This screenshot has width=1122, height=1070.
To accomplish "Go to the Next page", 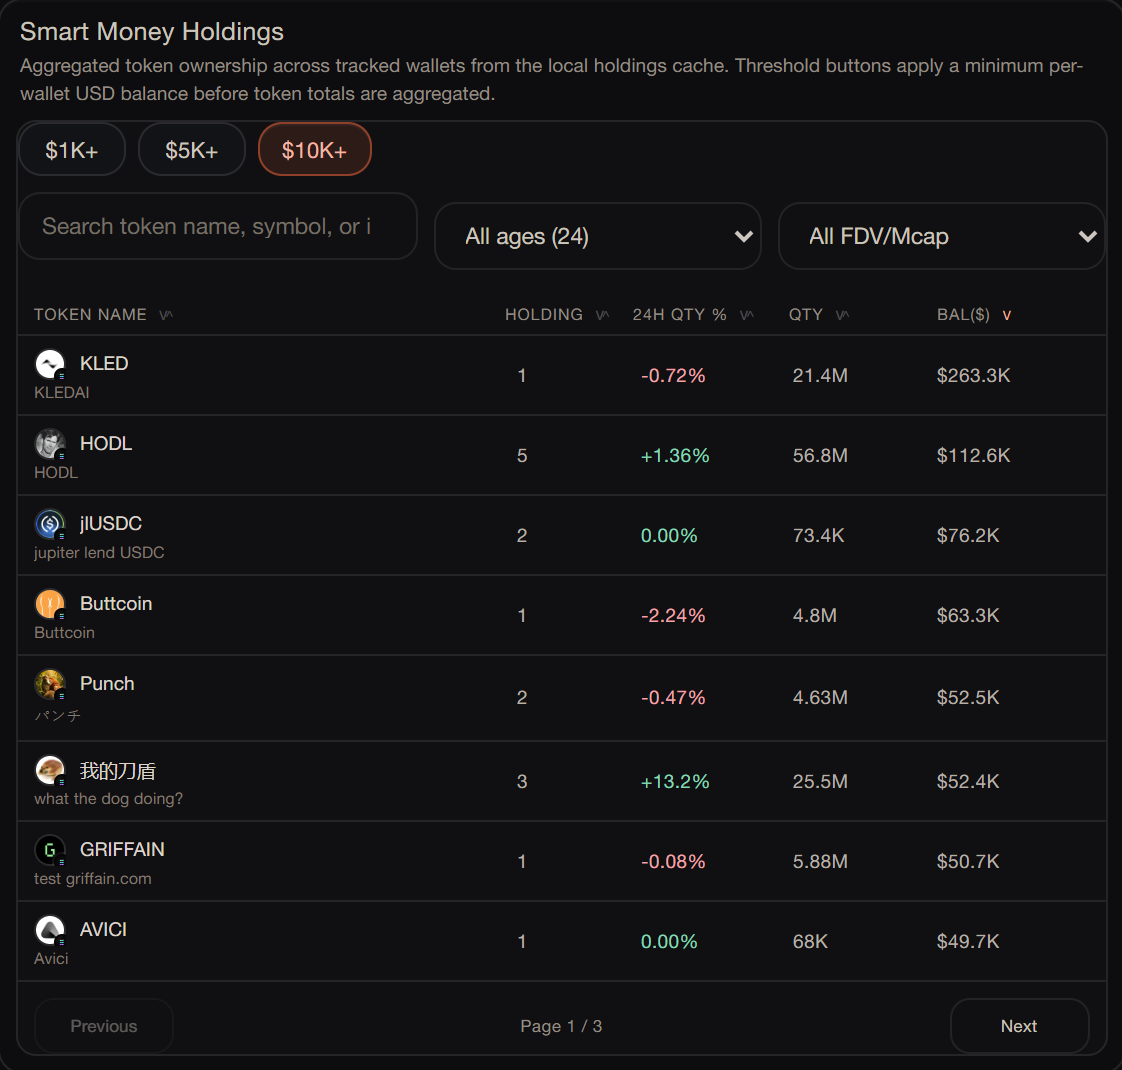I will coord(1019,1026).
